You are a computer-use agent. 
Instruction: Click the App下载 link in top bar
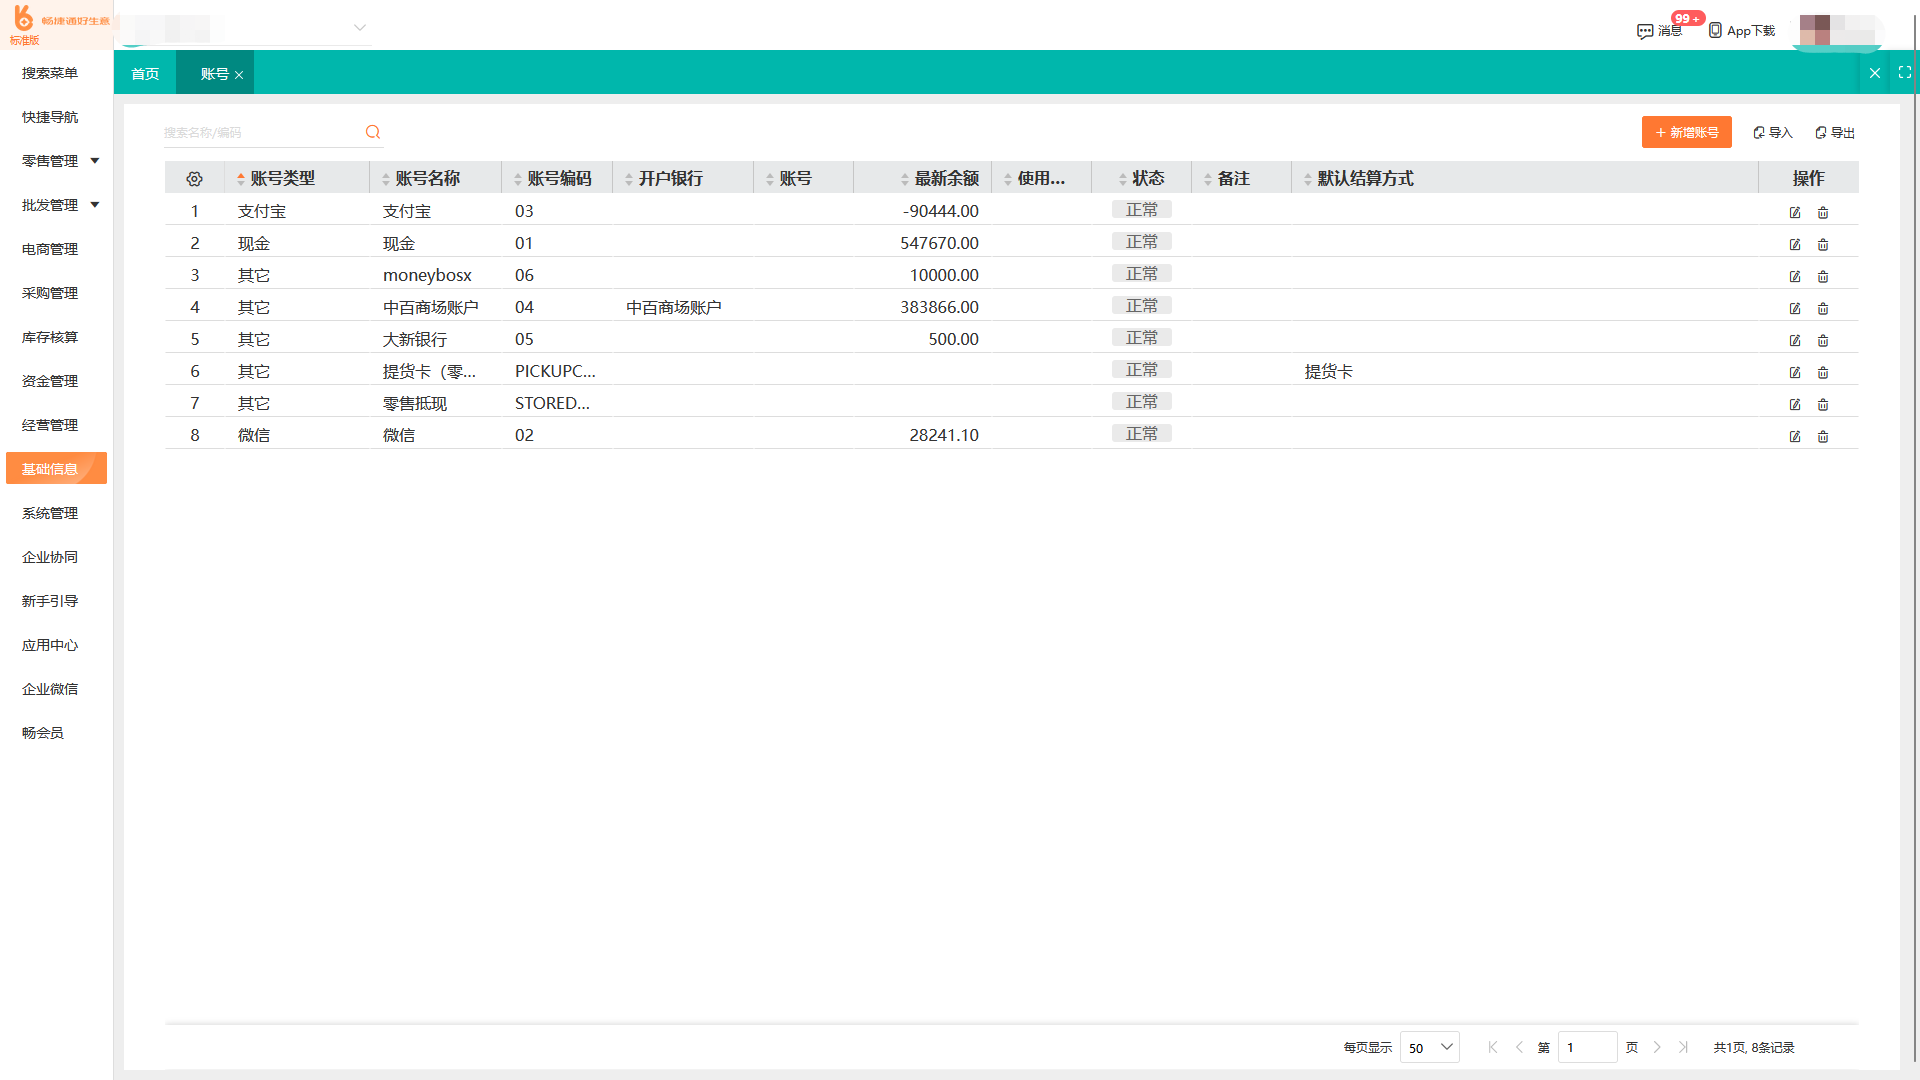[x=1743, y=29]
